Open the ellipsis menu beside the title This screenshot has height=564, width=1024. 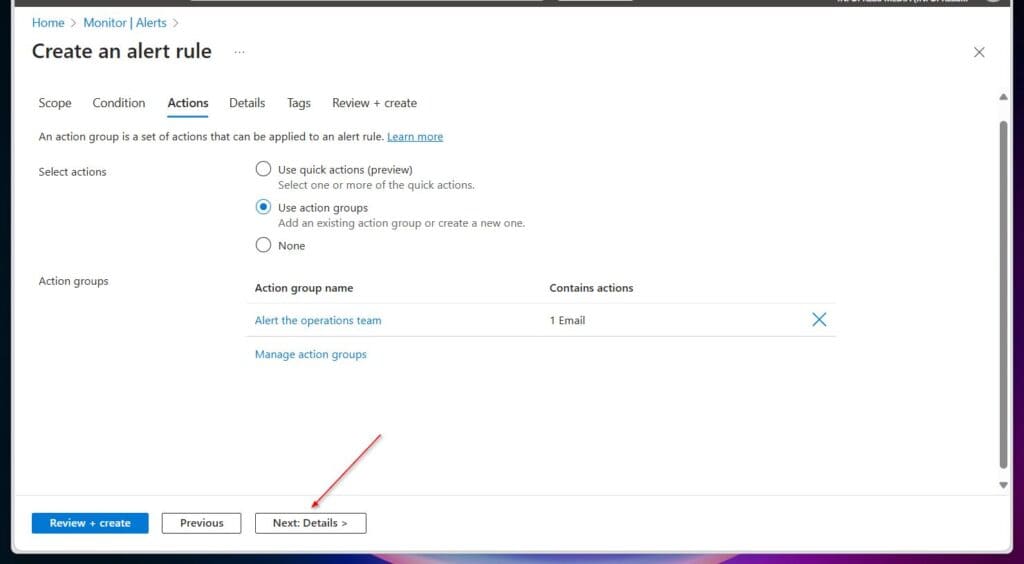click(239, 52)
